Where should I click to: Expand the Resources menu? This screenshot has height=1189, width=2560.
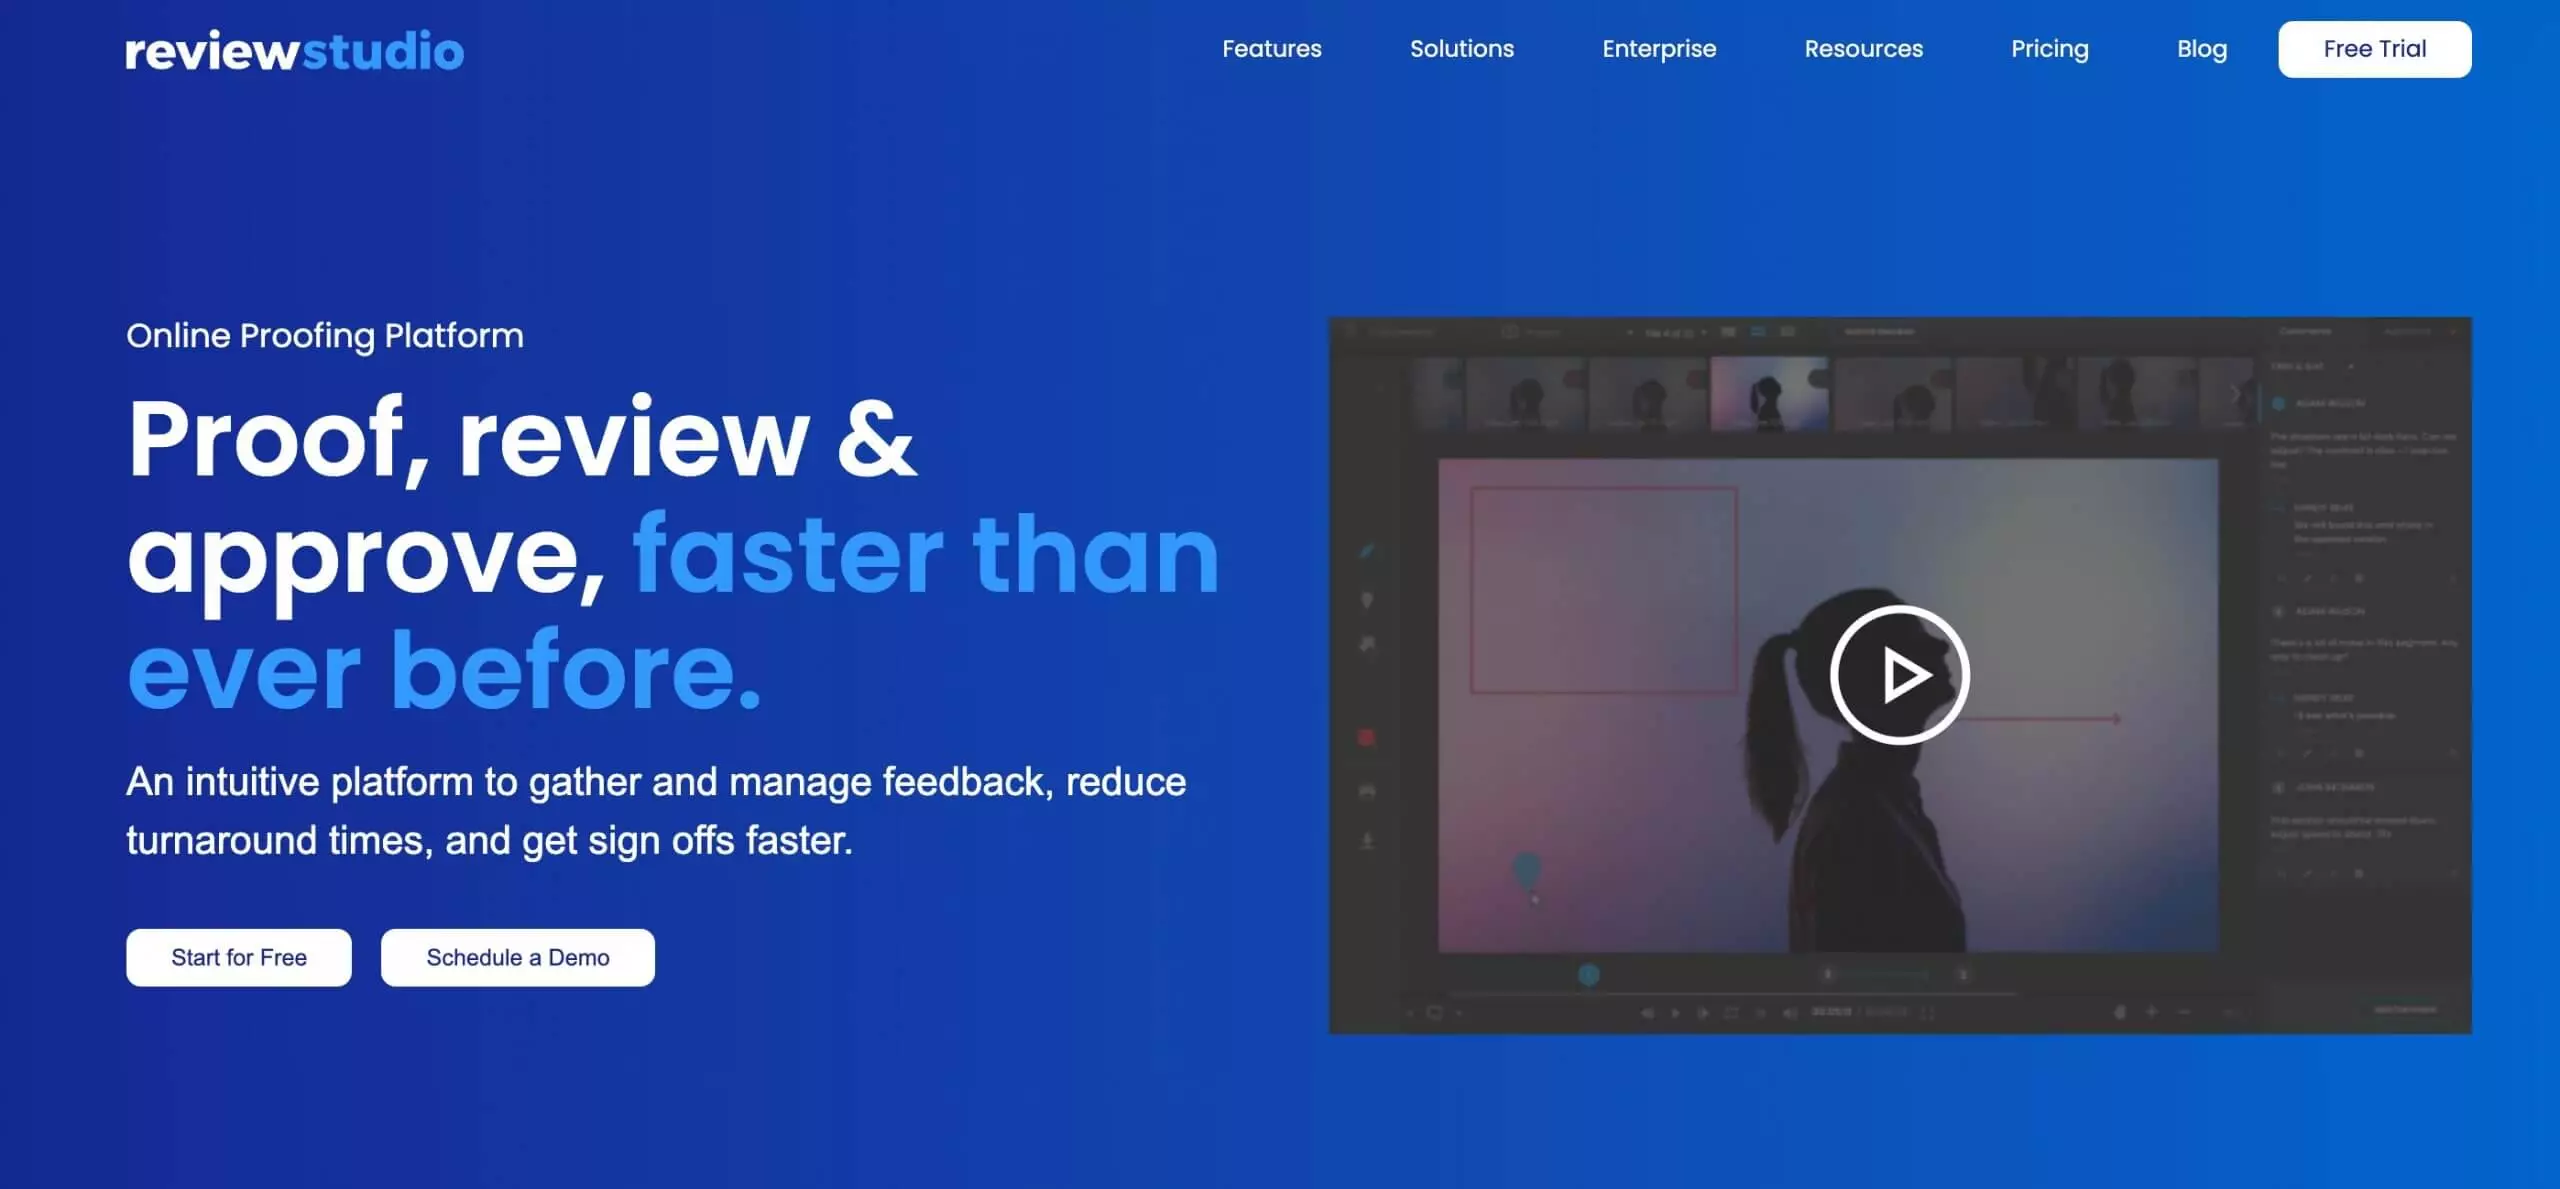click(x=1863, y=49)
